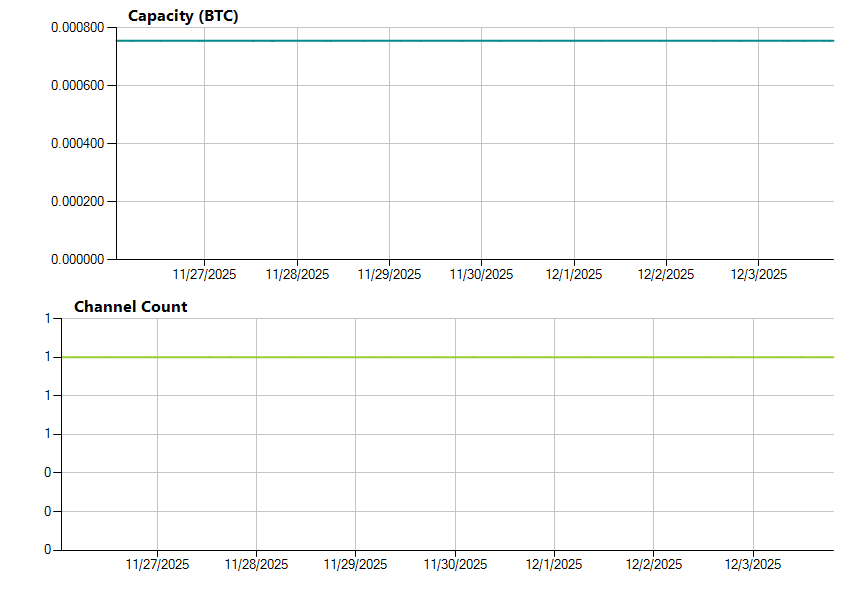
Task: Click 11/27/2025 label under Channel Count chart
Action: pos(157,565)
